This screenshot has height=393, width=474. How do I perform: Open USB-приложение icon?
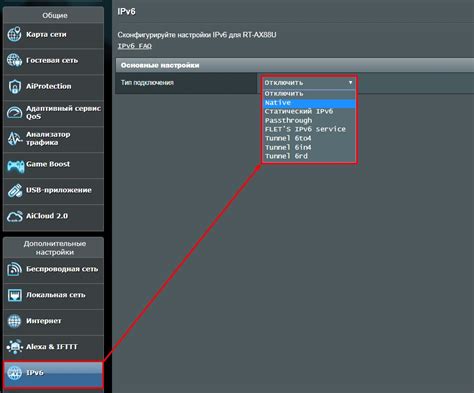tap(14, 190)
